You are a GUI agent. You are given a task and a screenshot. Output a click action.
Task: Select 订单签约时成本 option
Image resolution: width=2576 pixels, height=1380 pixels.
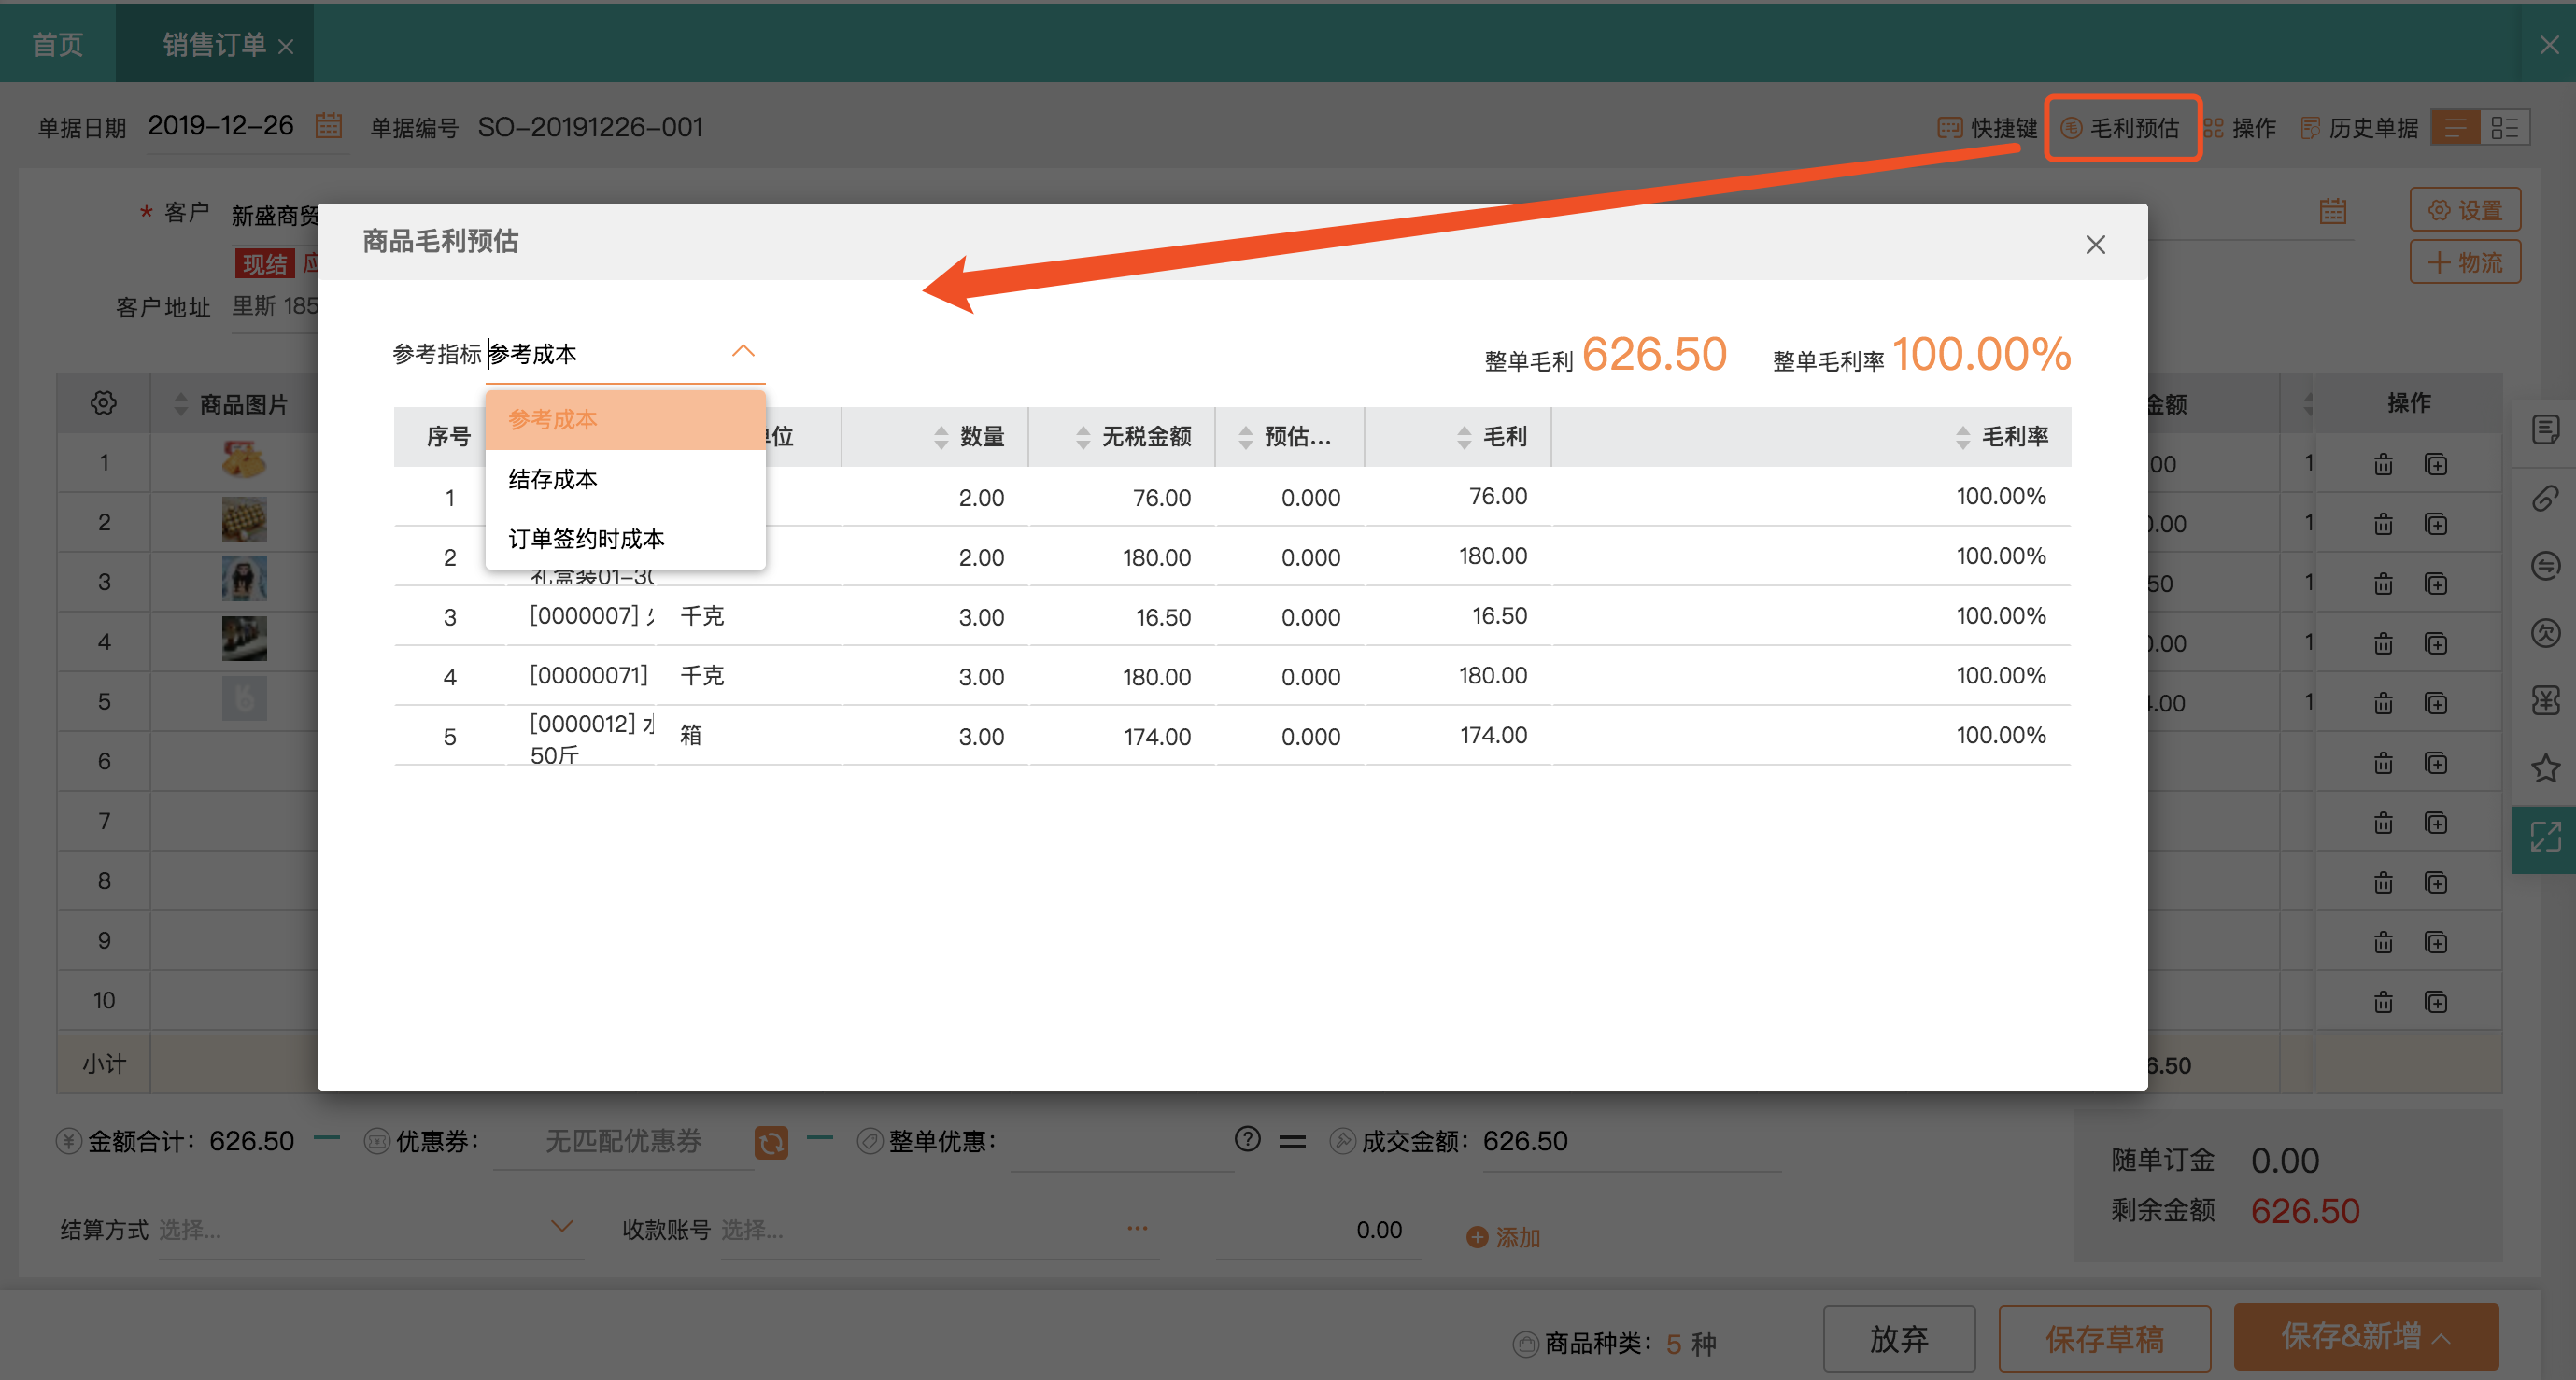(587, 537)
